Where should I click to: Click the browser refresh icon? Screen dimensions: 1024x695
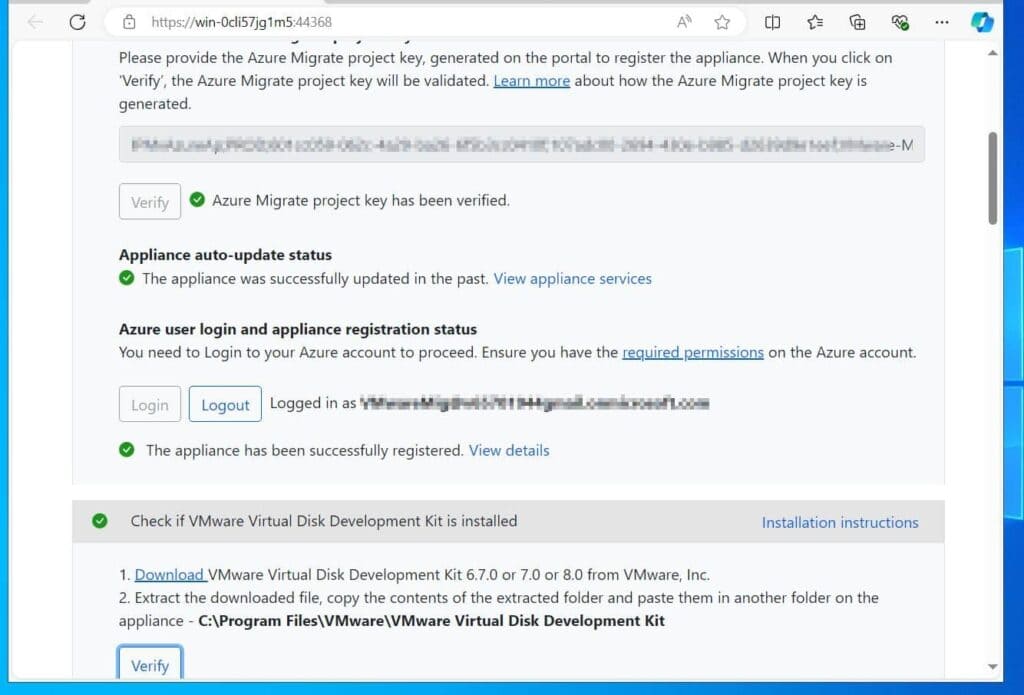tap(77, 22)
